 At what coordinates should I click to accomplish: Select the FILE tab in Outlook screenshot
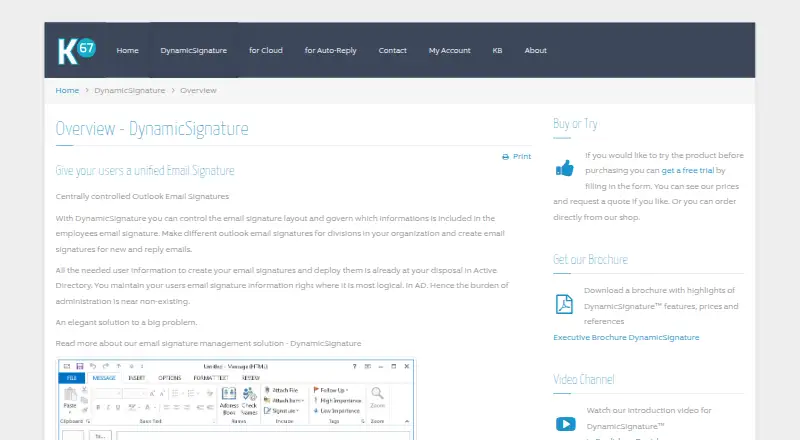click(x=72, y=378)
